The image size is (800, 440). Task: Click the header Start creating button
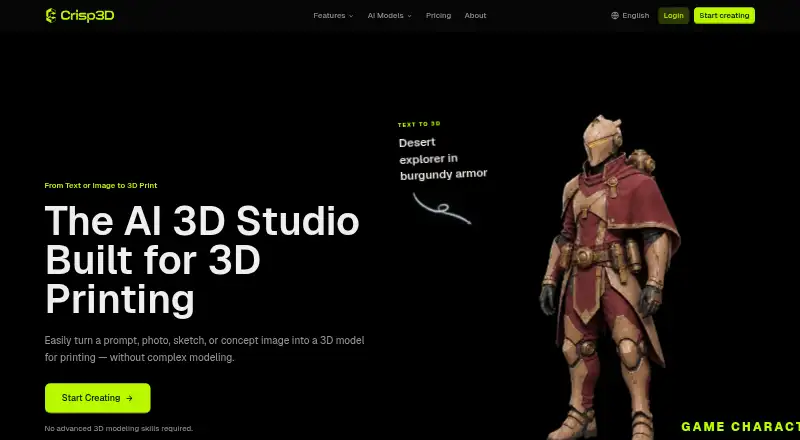click(724, 15)
